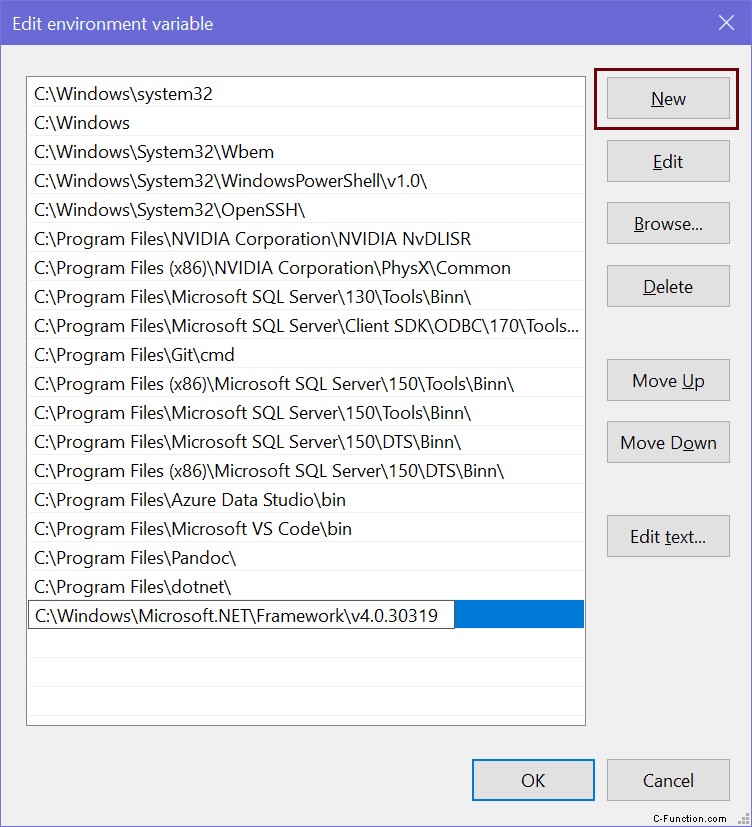Select the Git\cmd path entry

pyautogui.click(x=134, y=355)
